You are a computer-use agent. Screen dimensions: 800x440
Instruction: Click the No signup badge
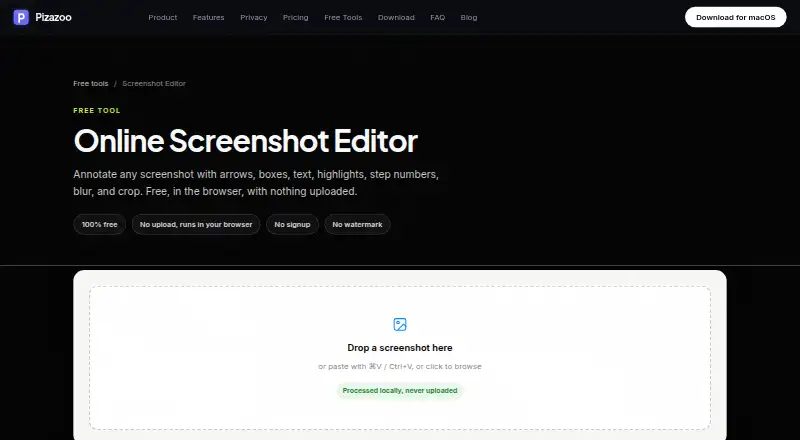[292, 225]
